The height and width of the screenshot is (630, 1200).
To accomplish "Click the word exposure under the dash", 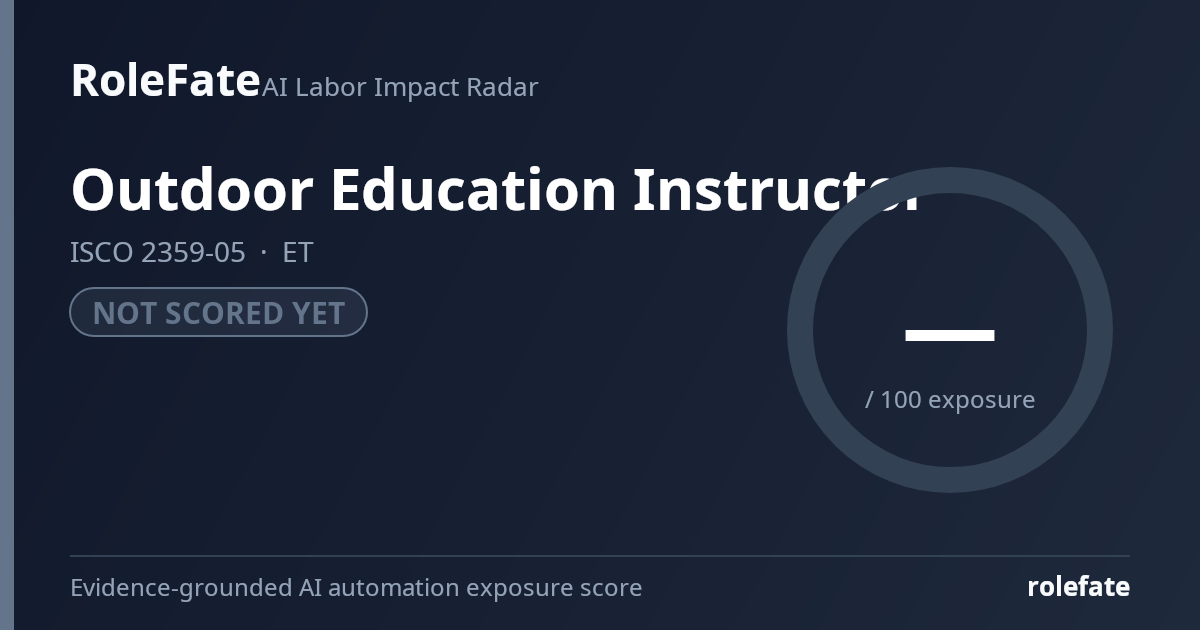I will 982,400.
